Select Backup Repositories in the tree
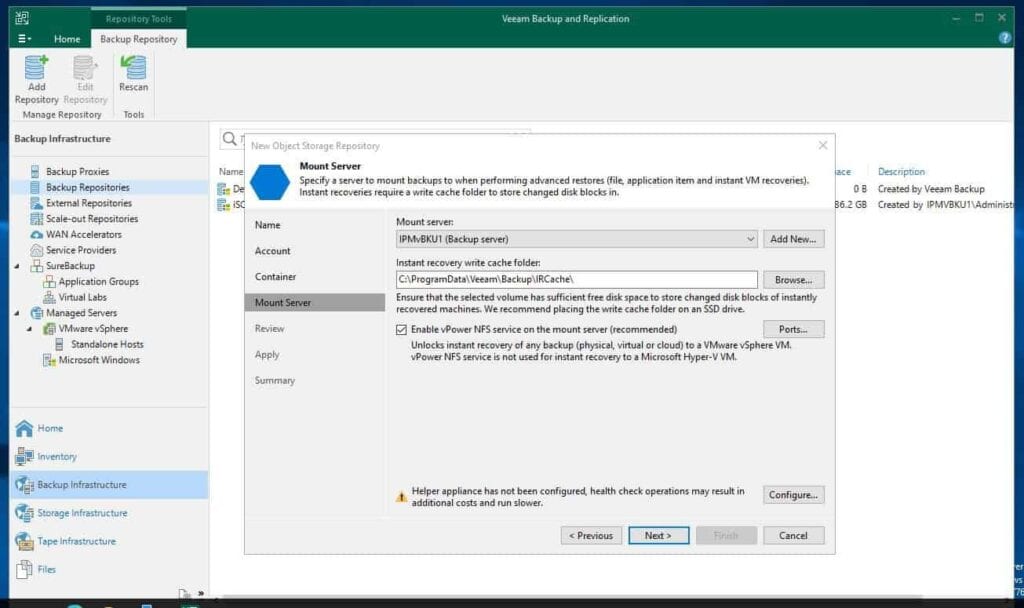This screenshot has height=608, width=1024. tap(88, 187)
